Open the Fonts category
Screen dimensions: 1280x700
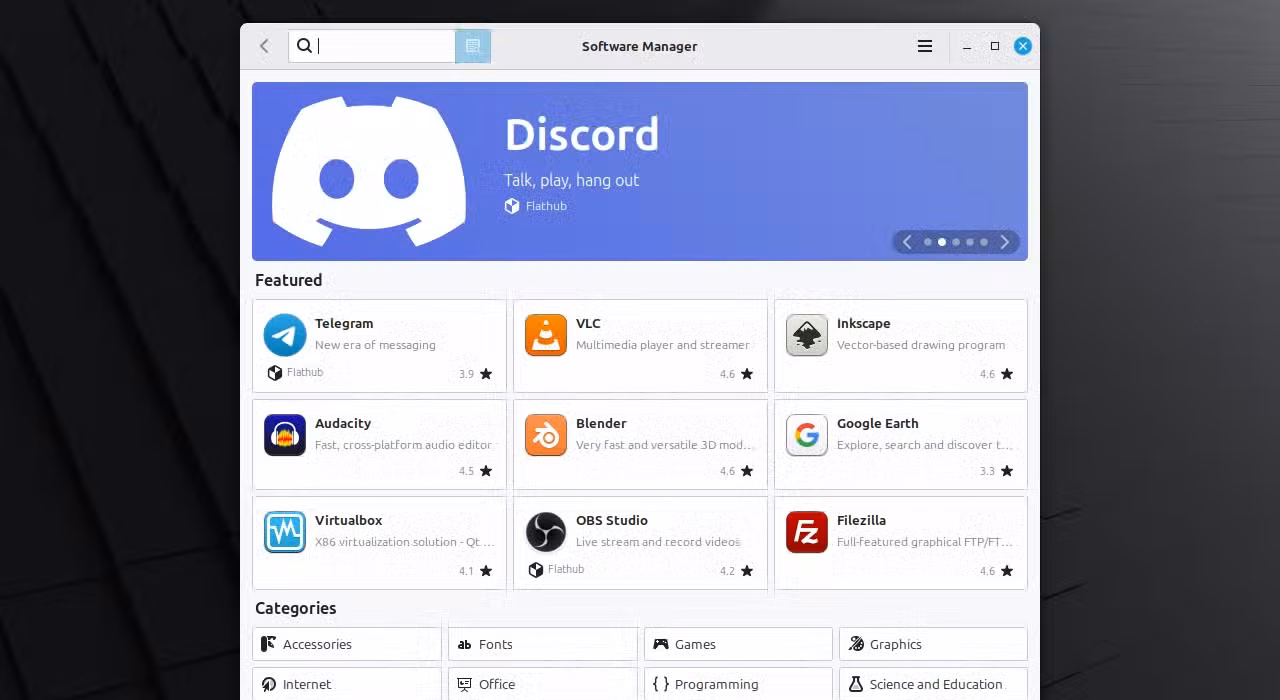tap(542, 644)
